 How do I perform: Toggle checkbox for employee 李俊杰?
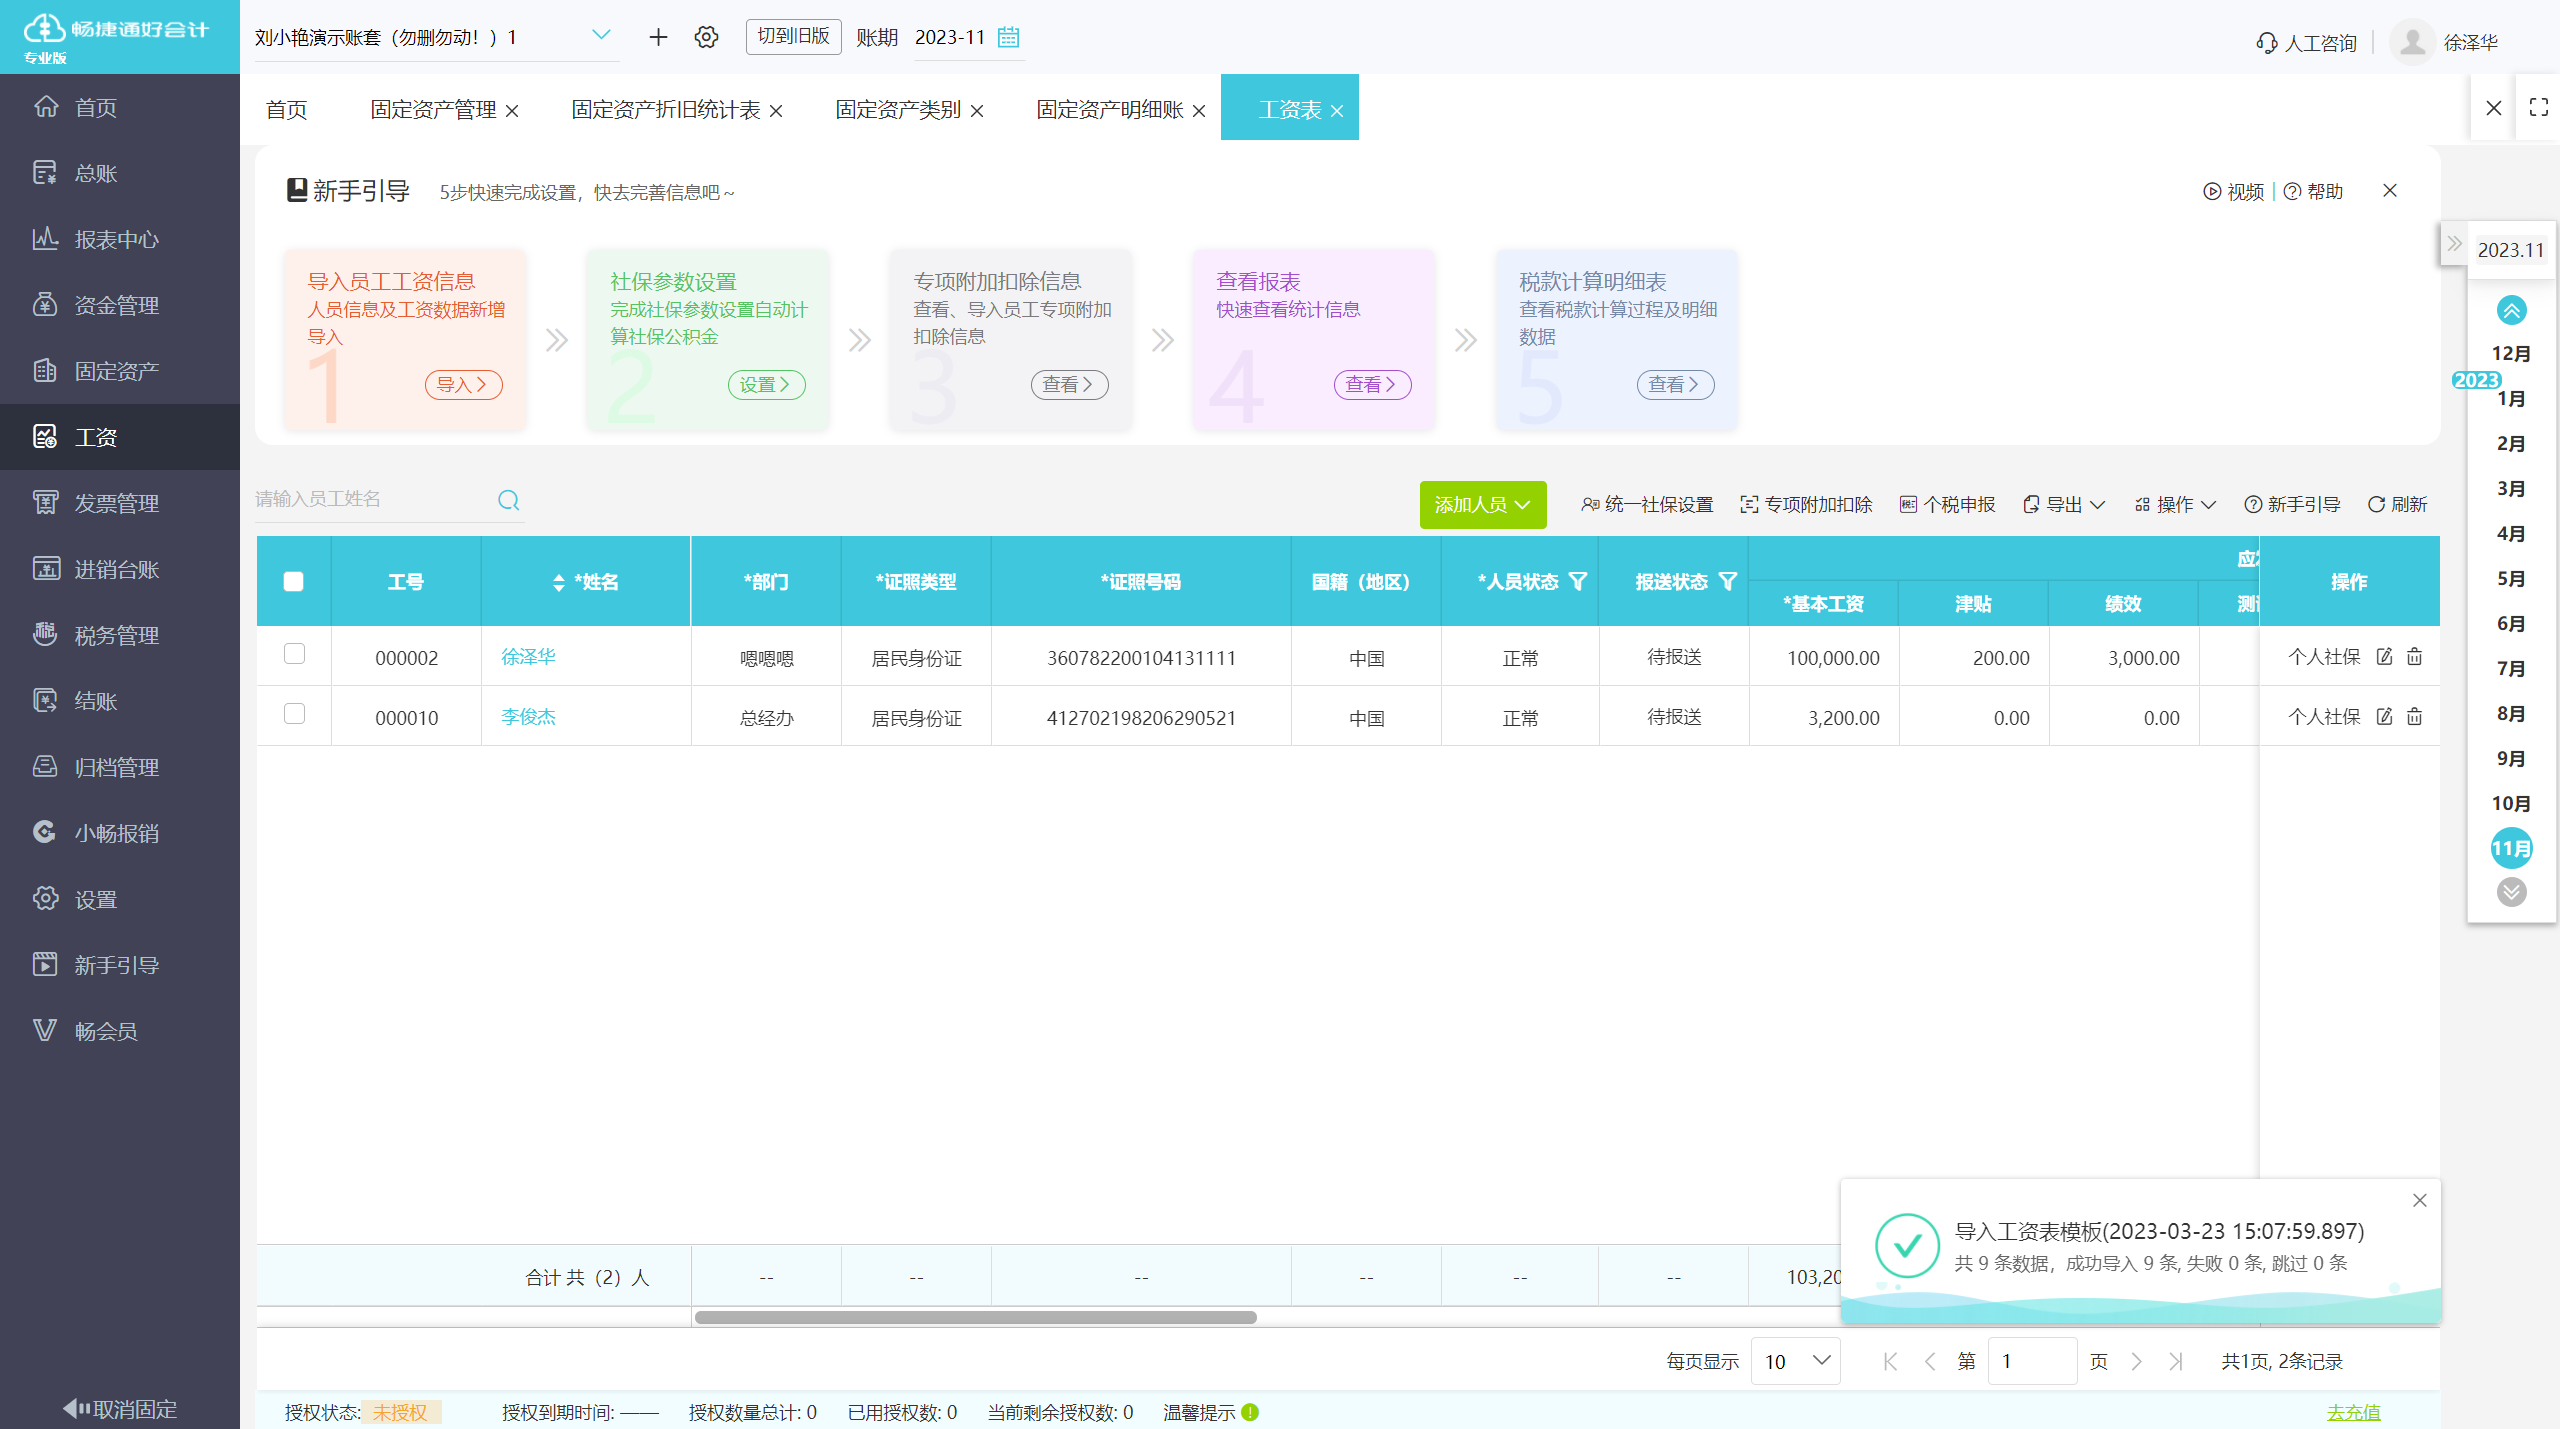[x=294, y=714]
